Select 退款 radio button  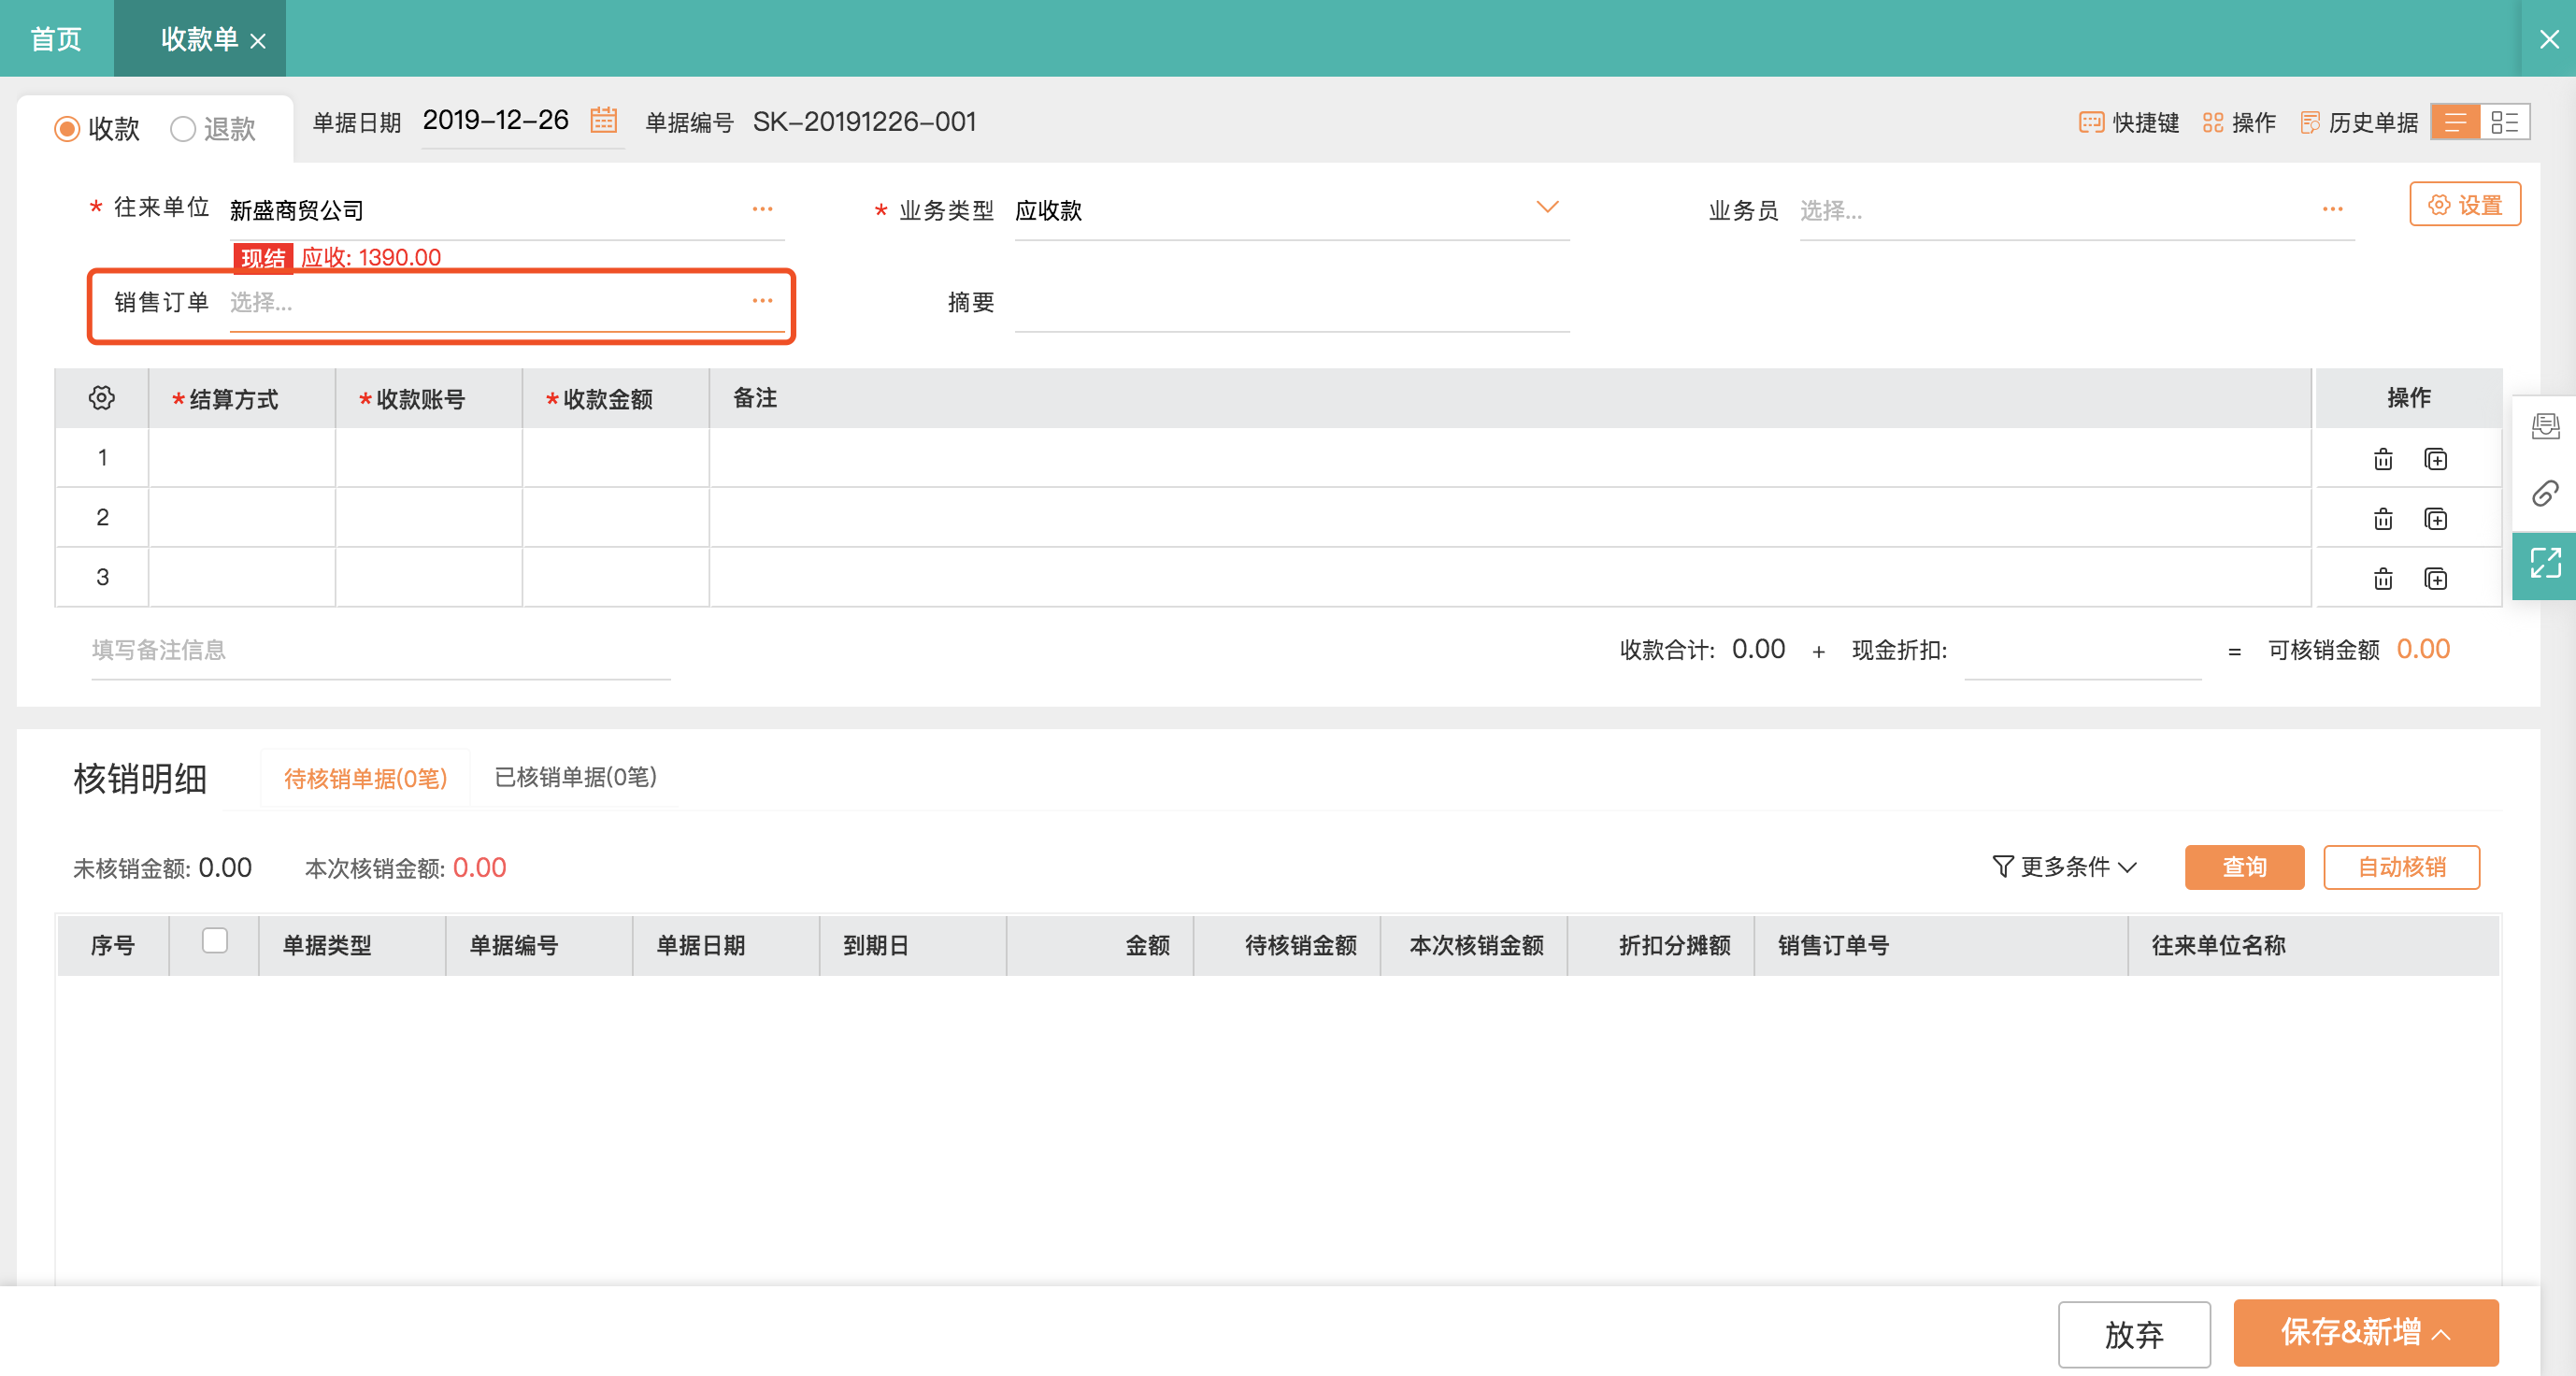point(184,124)
